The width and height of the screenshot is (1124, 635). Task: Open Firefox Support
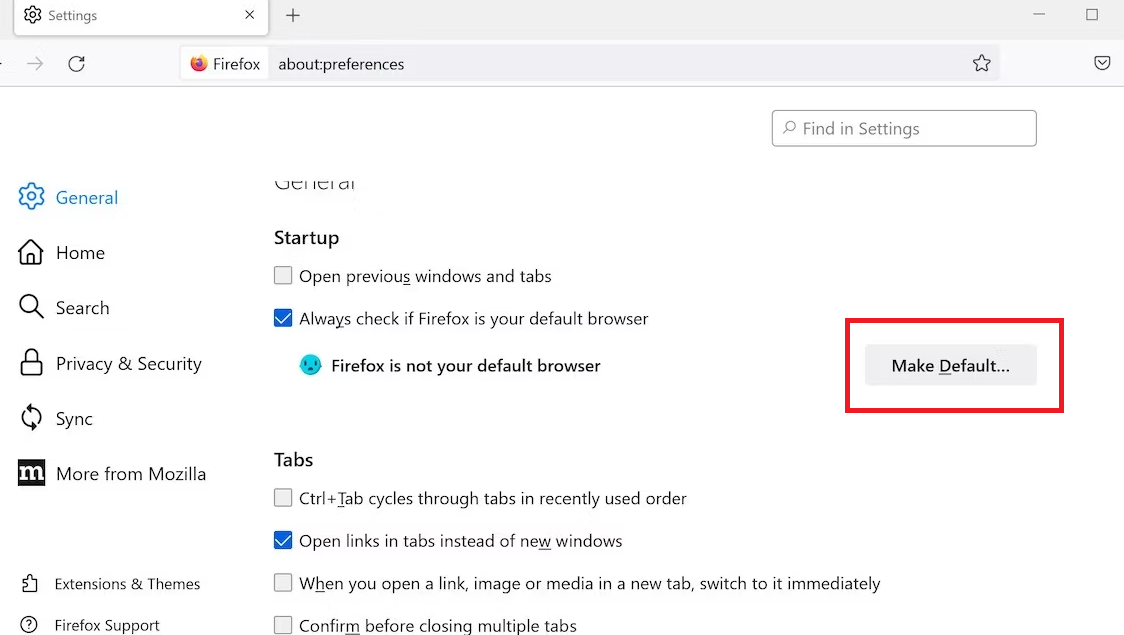(107, 625)
